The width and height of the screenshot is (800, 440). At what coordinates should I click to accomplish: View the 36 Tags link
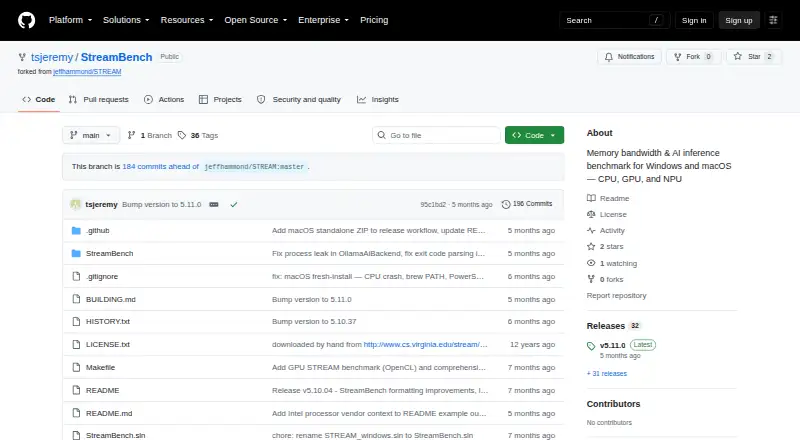198,135
